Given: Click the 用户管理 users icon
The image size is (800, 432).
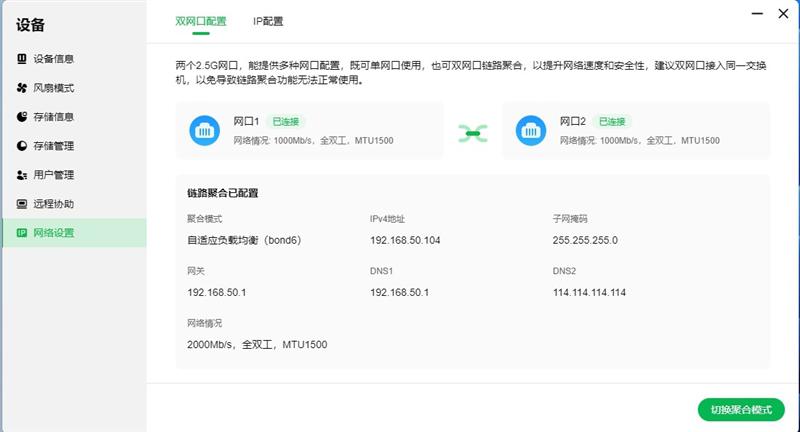Looking at the screenshot, I should (x=23, y=175).
